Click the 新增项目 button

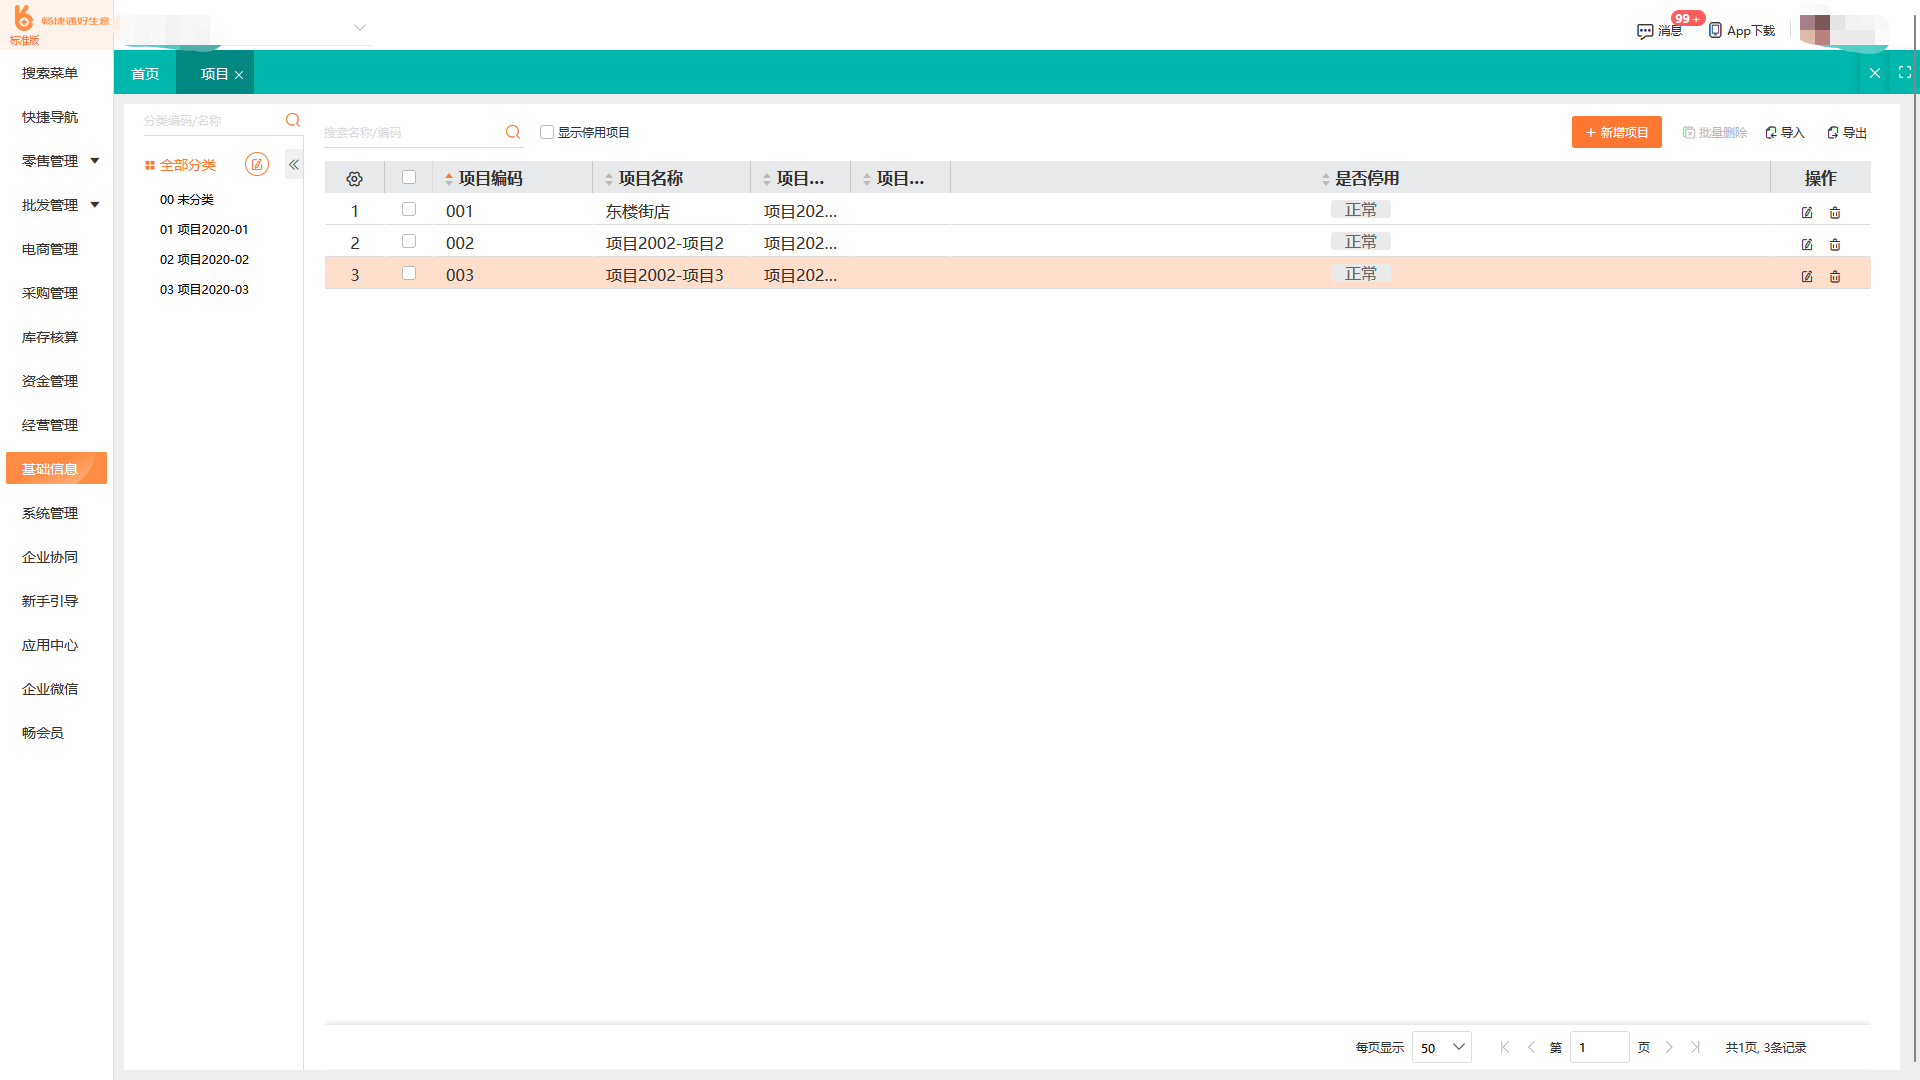[1615, 132]
